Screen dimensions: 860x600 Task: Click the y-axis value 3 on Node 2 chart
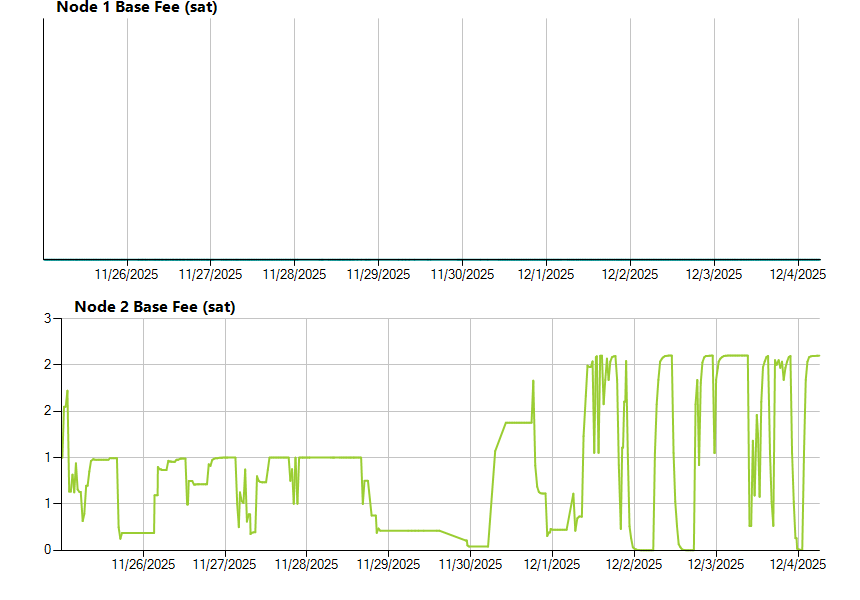[x=46, y=318]
